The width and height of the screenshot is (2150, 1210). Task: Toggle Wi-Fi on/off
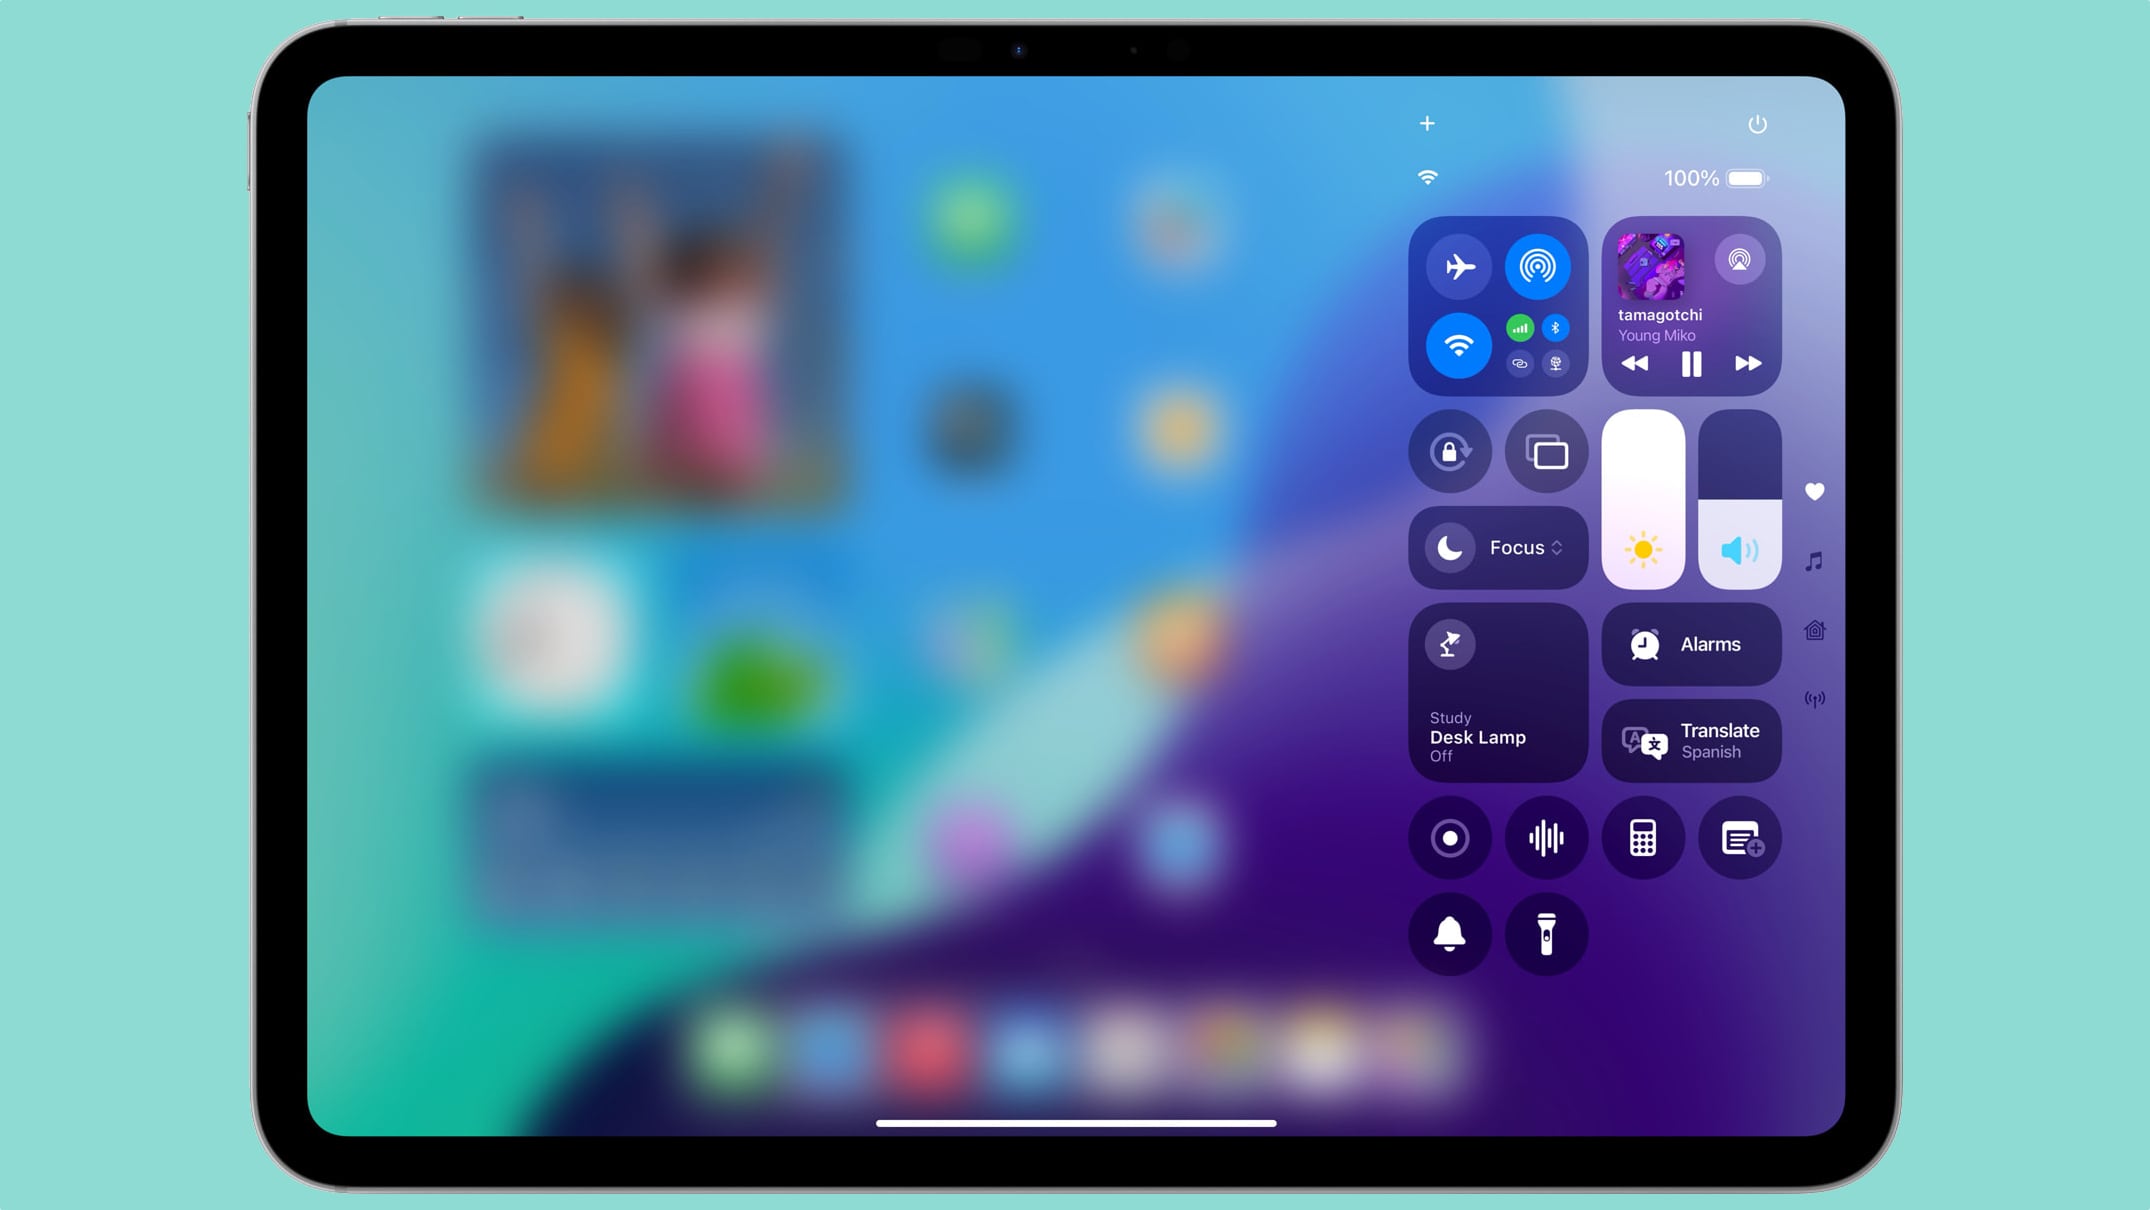pos(1459,343)
